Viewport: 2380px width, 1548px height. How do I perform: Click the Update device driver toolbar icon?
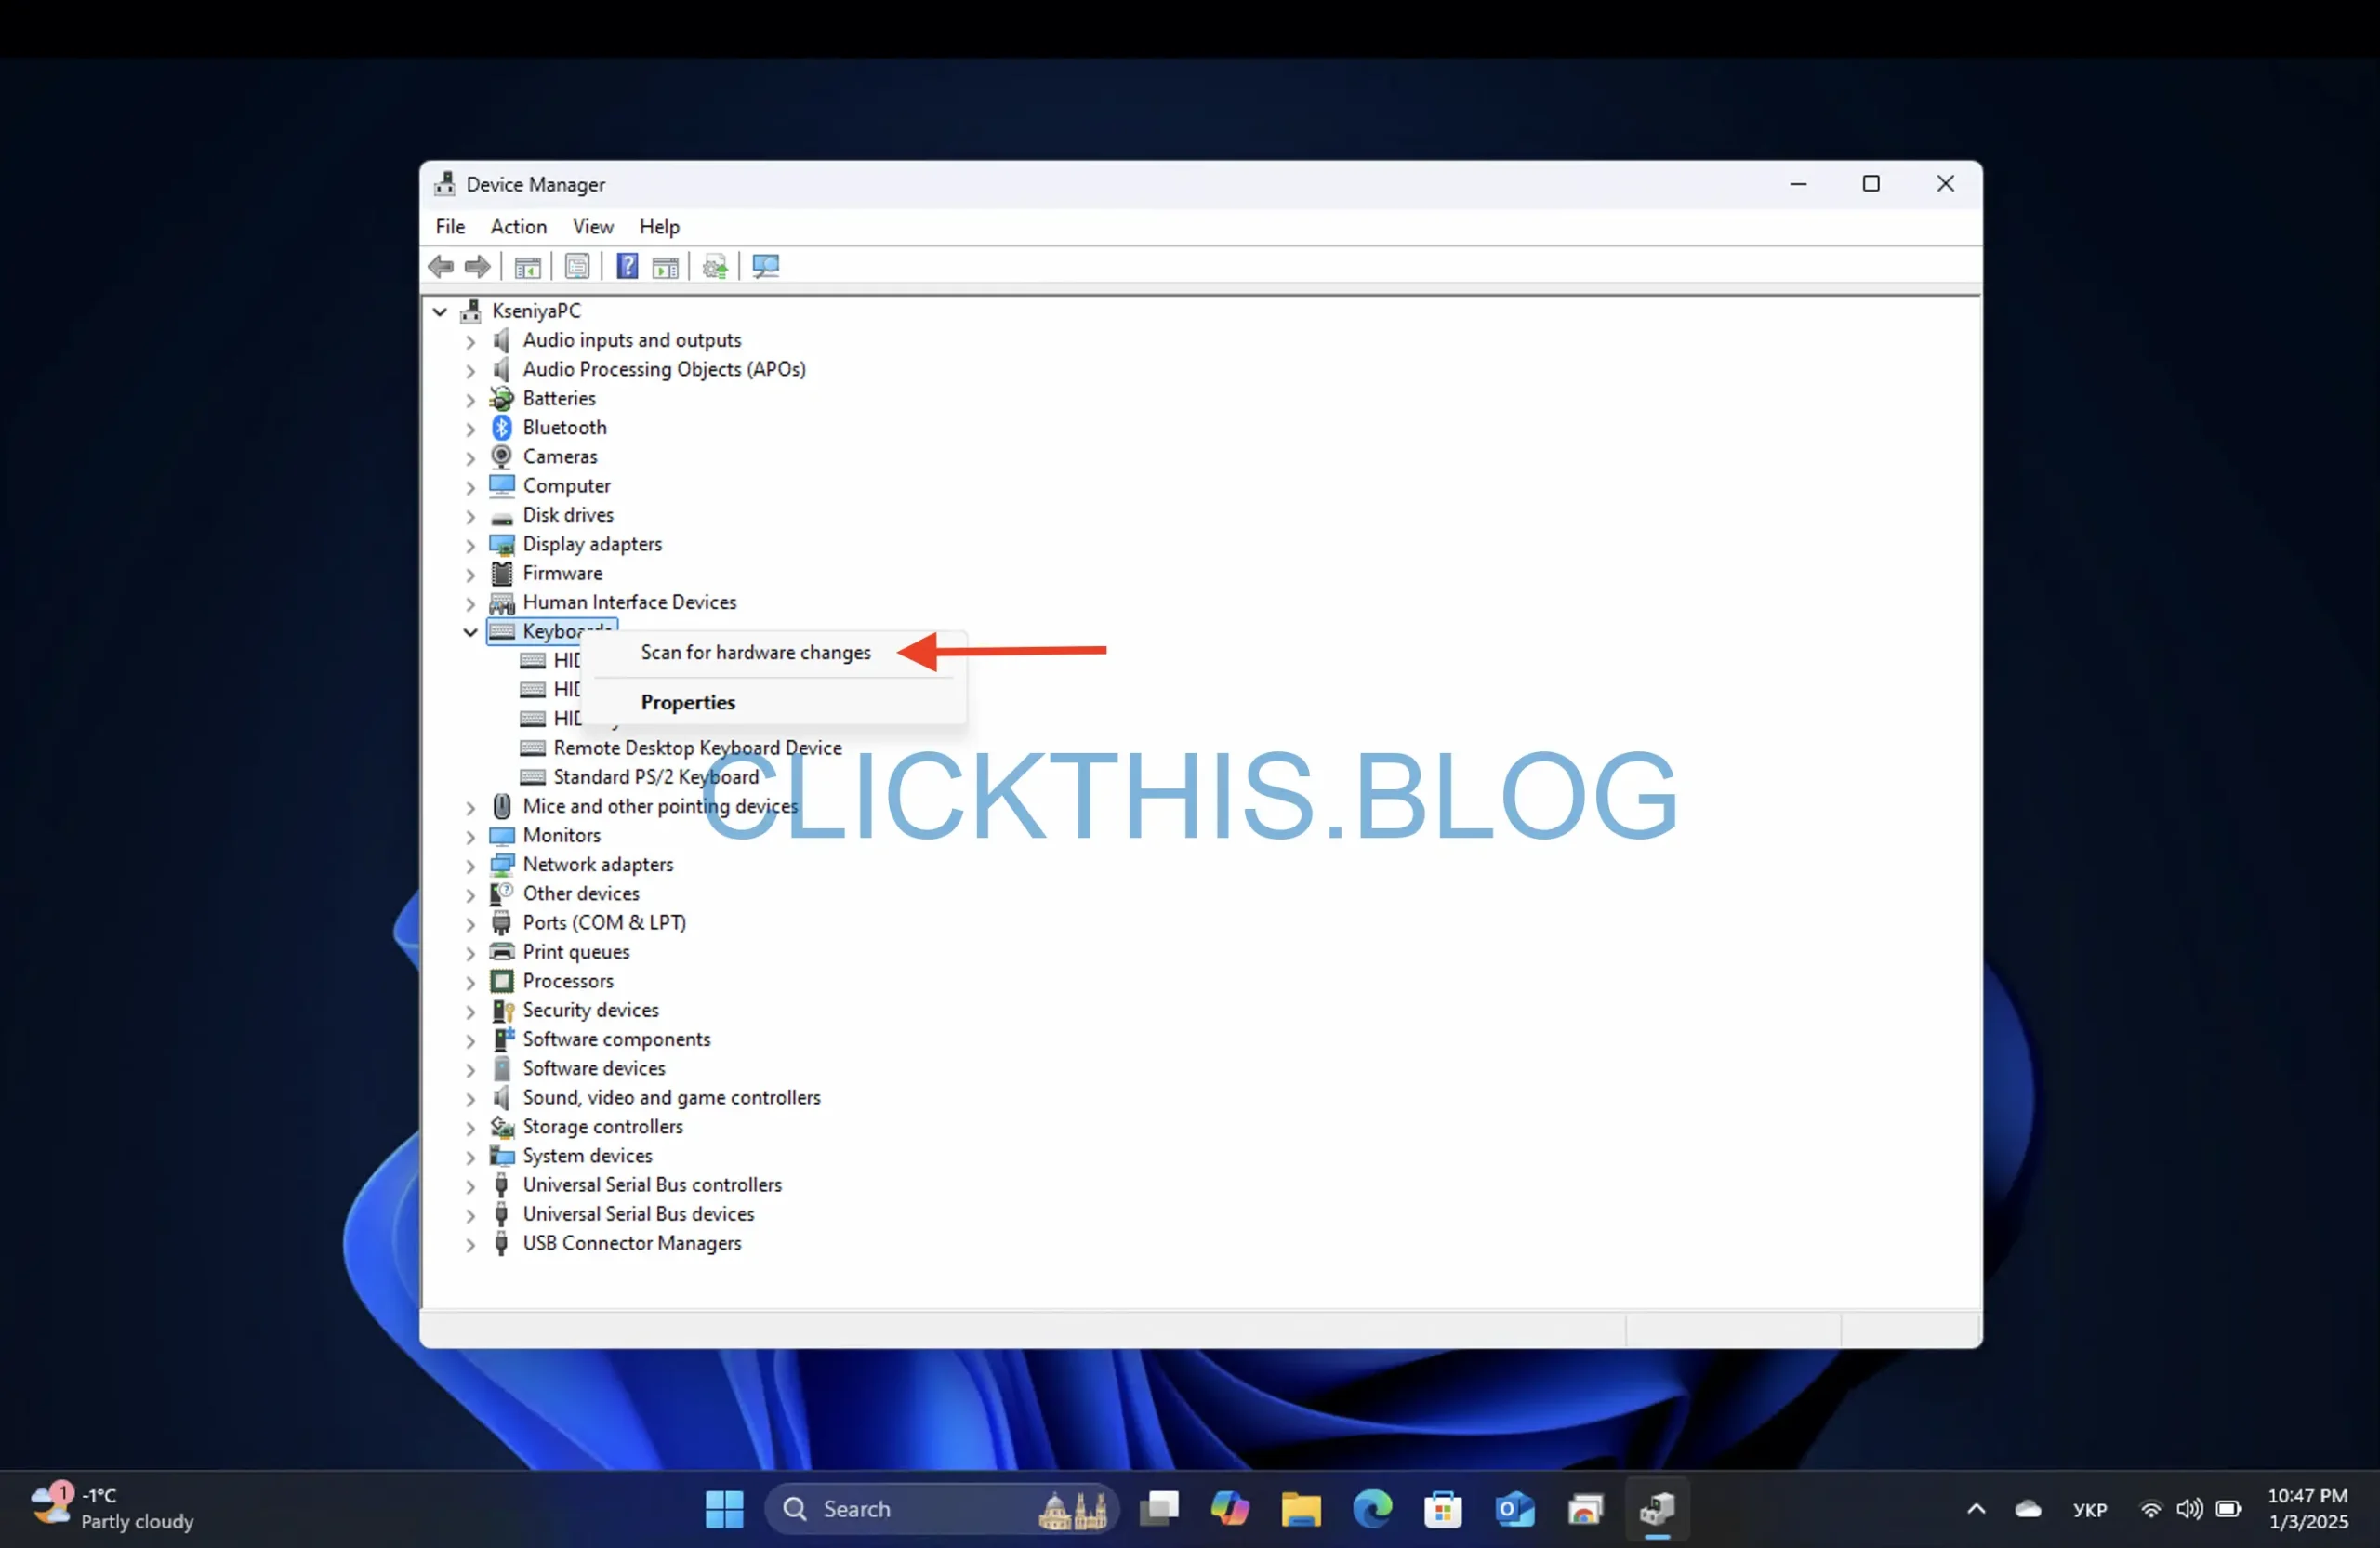click(715, 267)
